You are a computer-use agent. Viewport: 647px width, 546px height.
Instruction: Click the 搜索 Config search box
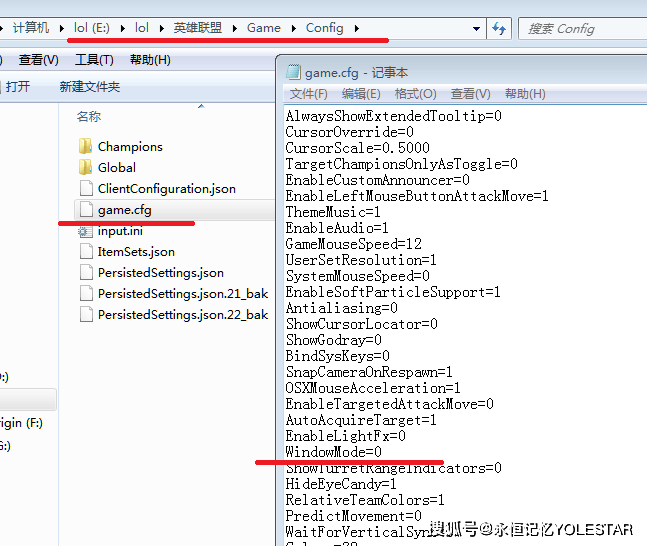[x=580, y=29]
